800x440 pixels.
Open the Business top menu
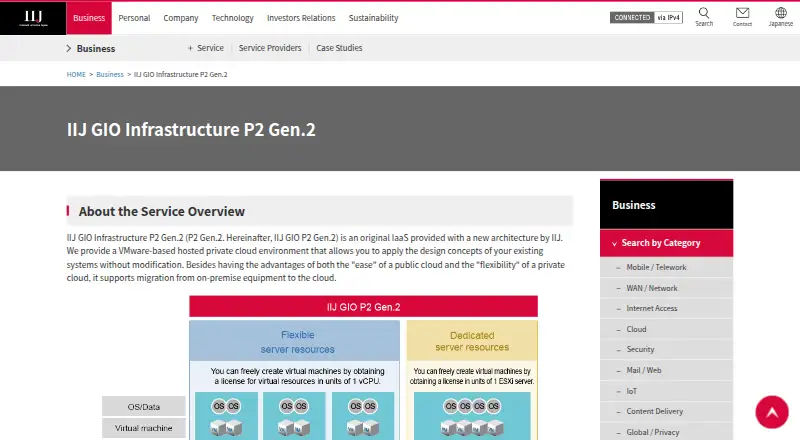coord(89,18)
